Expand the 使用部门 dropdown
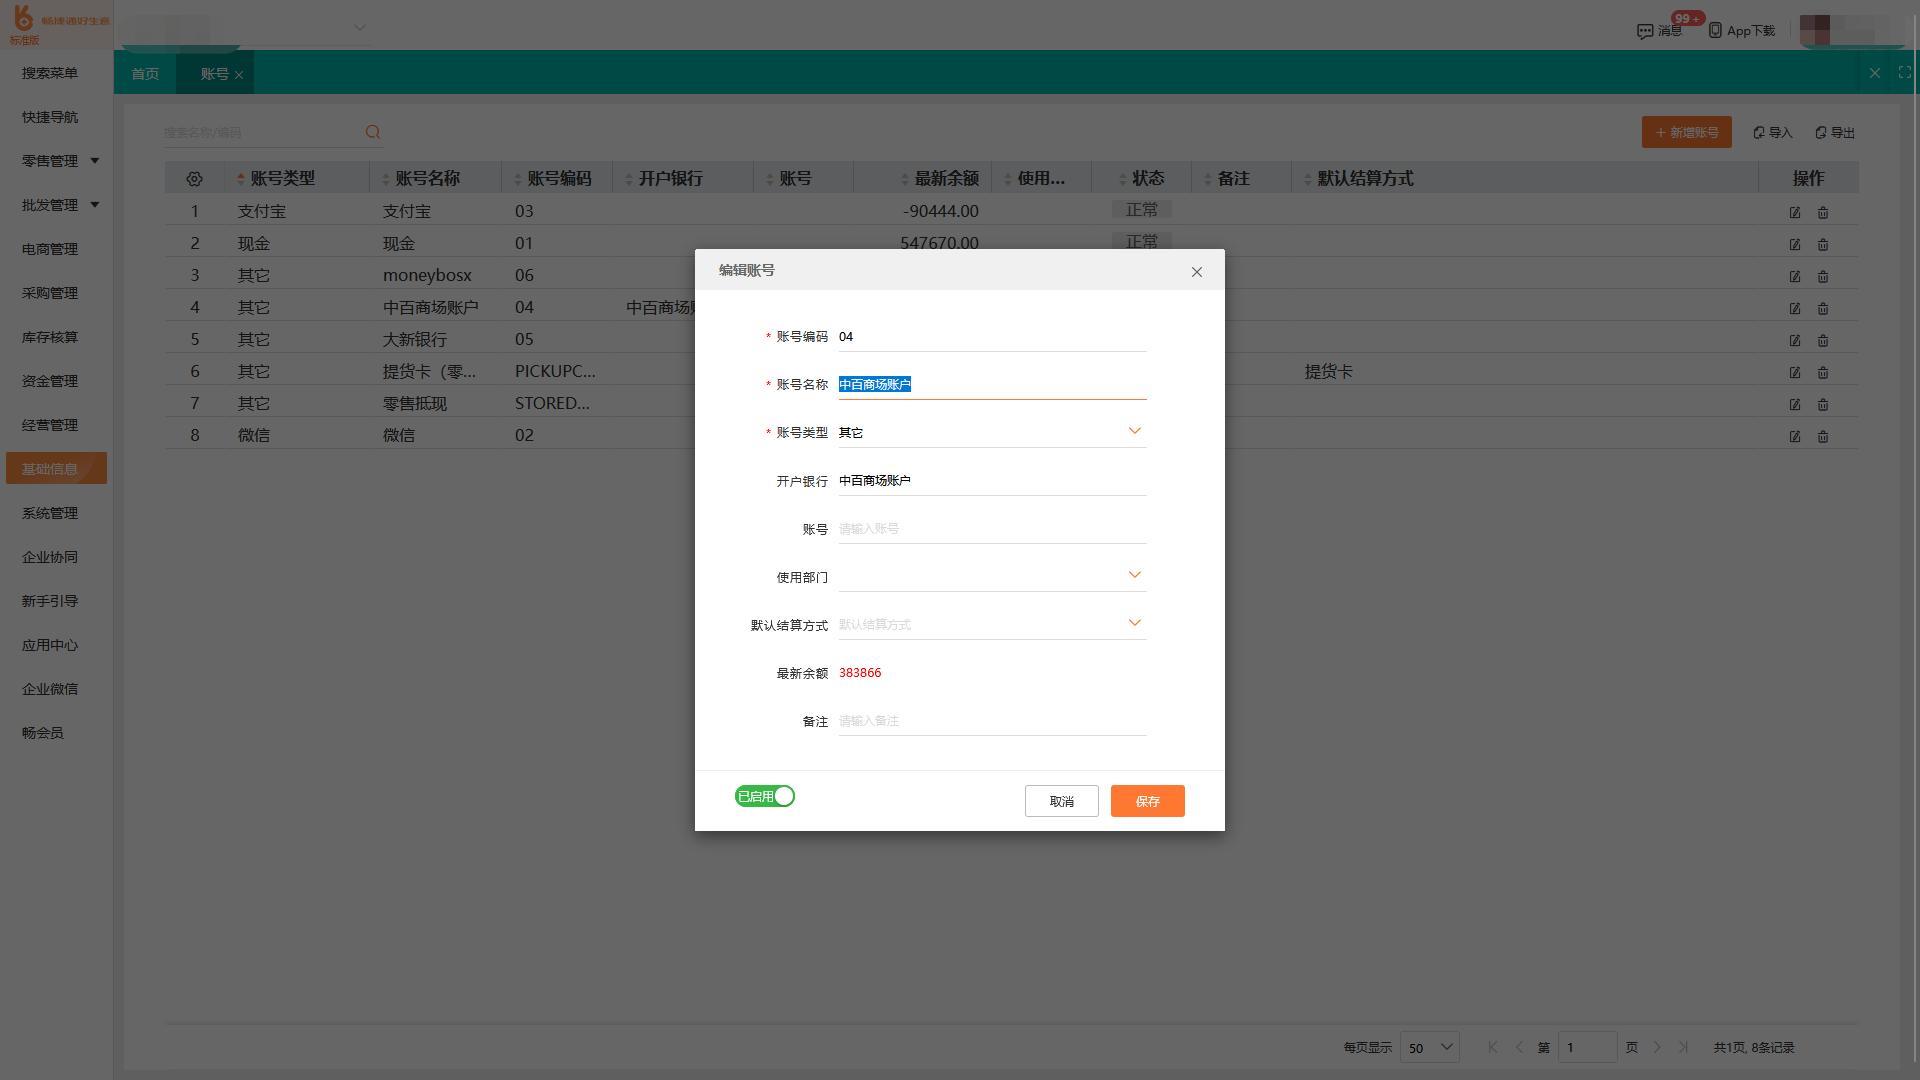The width and height of the screenshot is (1920, 1080). [1134, 575]
